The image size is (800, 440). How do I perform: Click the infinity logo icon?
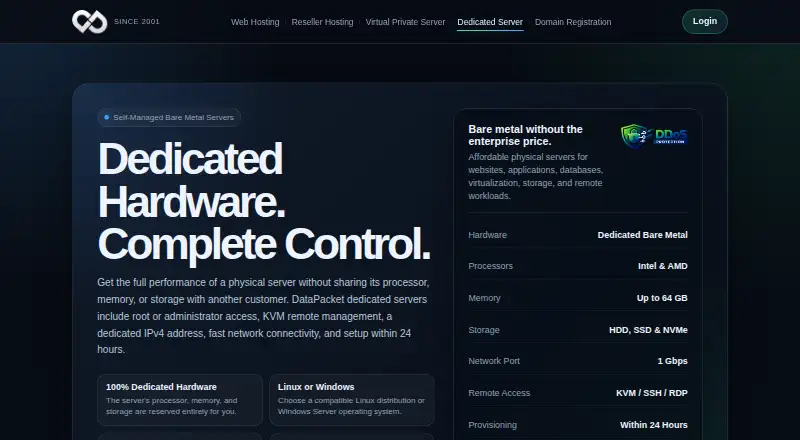(x=90, y=21)
